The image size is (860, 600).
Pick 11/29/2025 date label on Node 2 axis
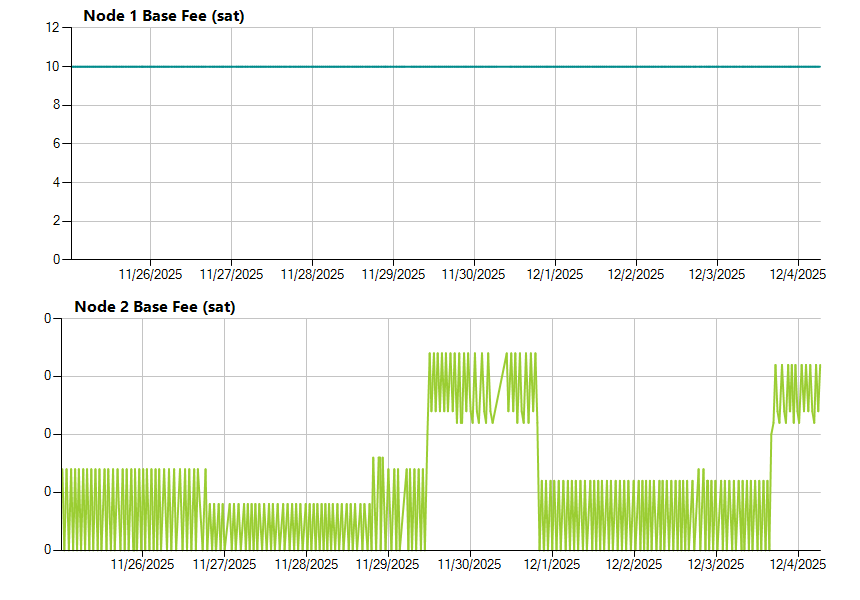pos(386,565)
